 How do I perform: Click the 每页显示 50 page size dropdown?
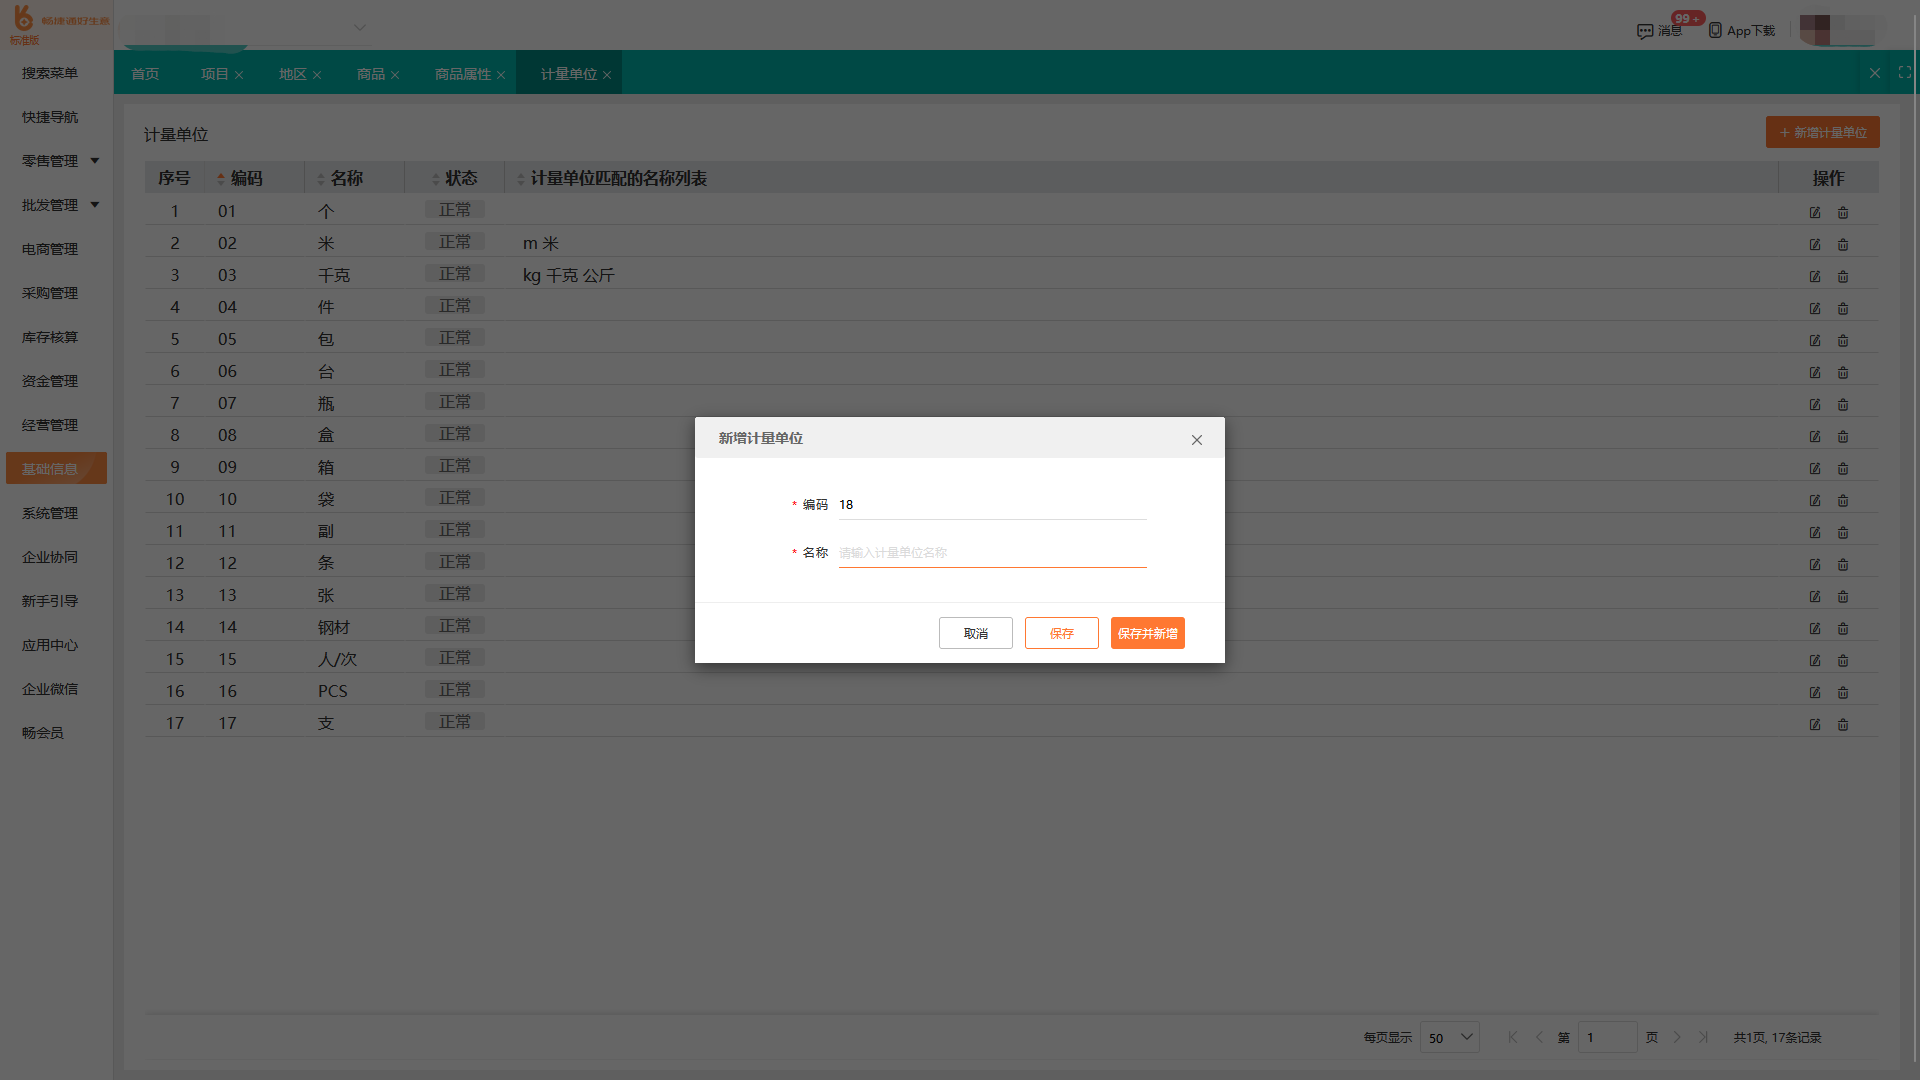tap(1449, 1038)
